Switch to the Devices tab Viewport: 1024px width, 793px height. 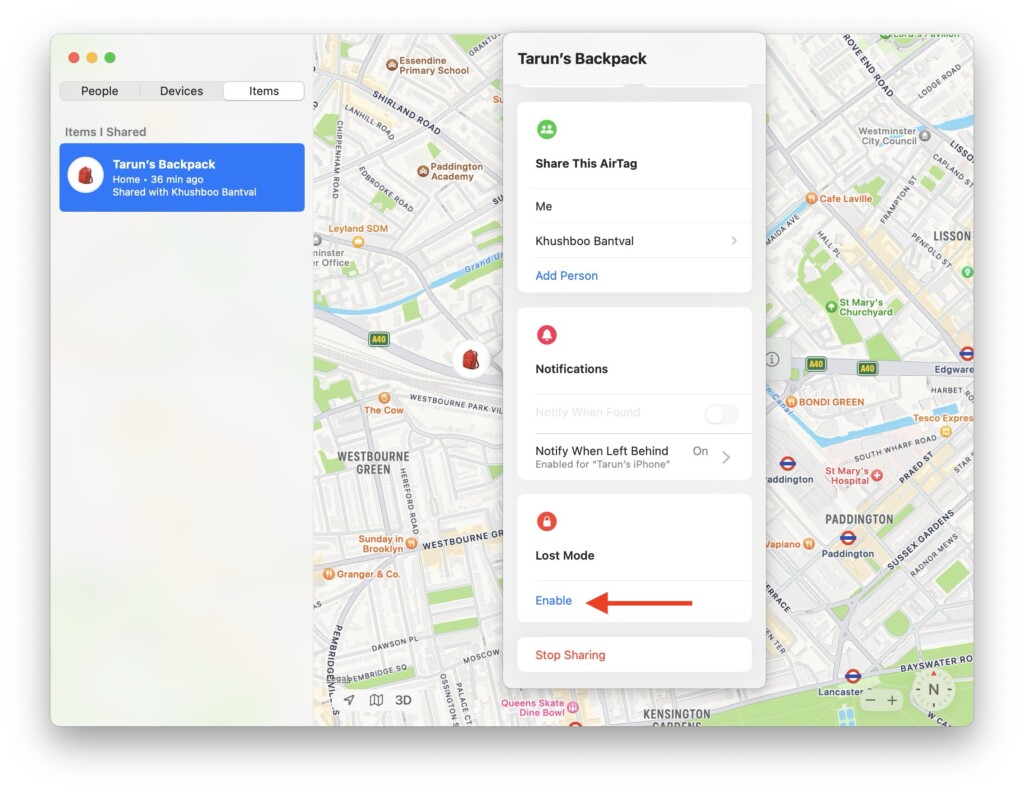(182, 91)
